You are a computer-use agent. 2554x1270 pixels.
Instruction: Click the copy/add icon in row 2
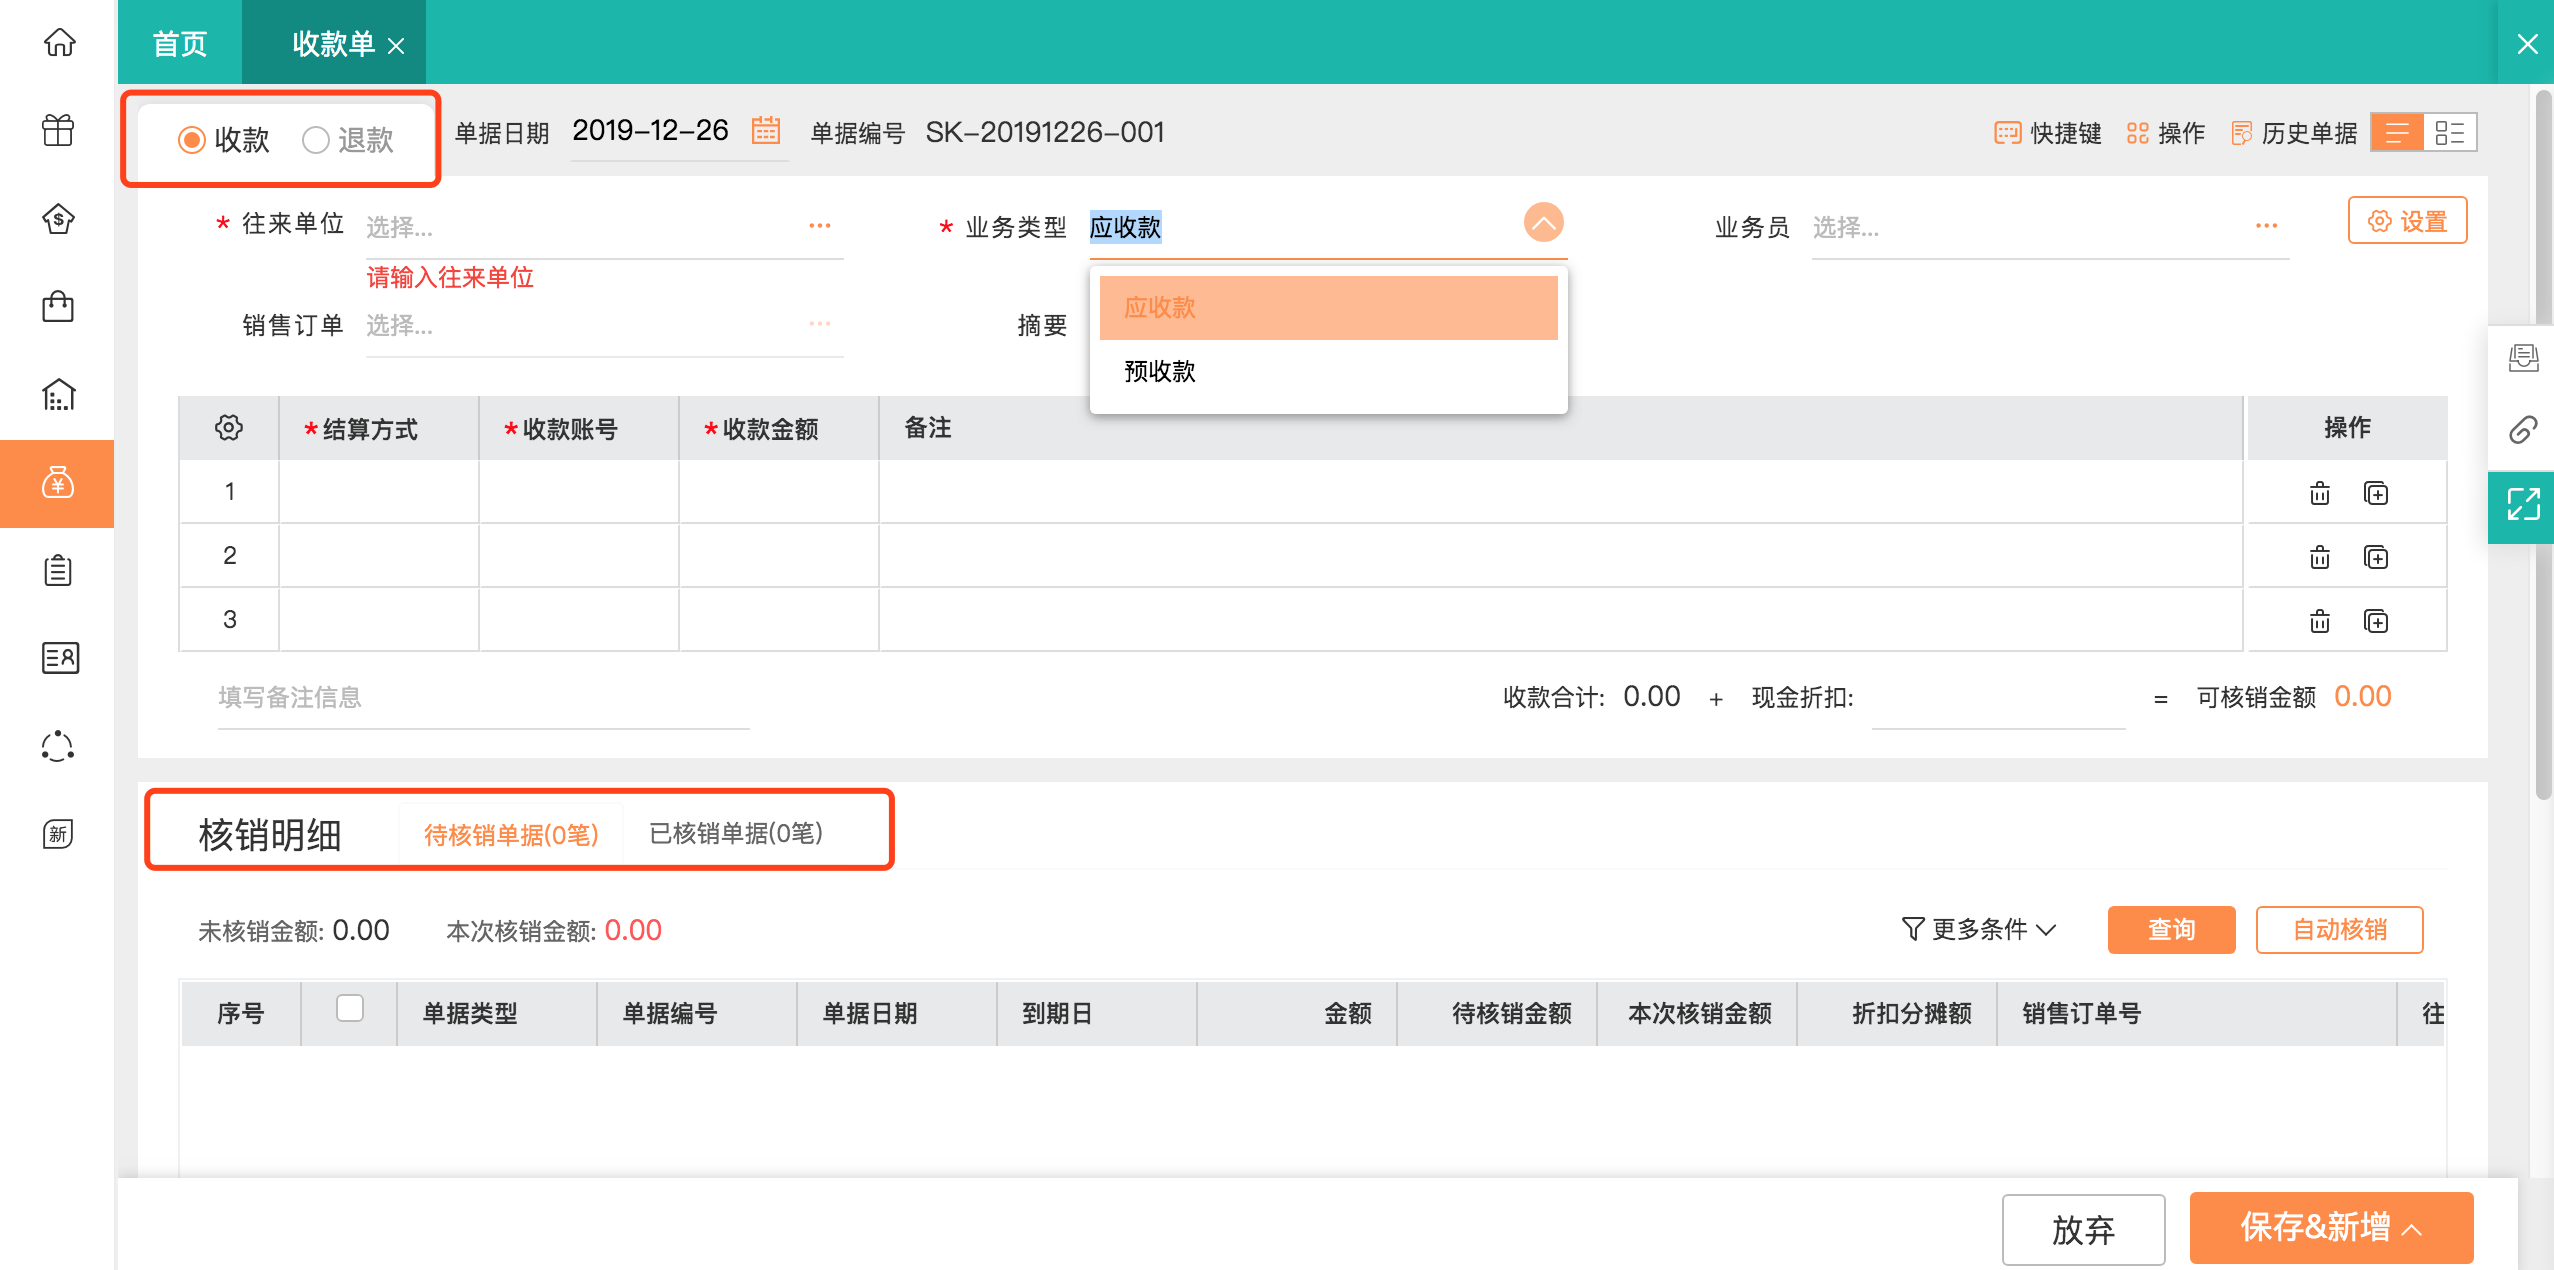click(x=2376, y=554)
